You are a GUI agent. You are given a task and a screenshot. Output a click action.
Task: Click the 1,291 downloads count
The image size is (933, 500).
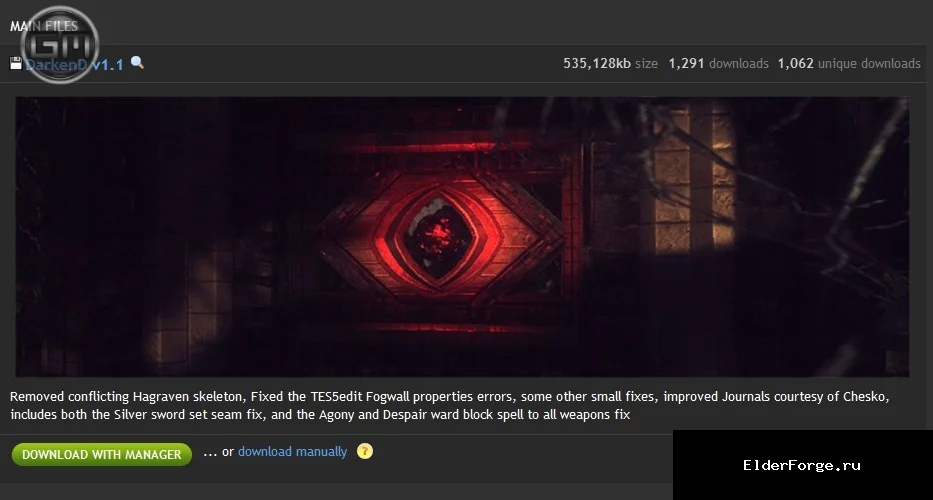click(686, 63)
